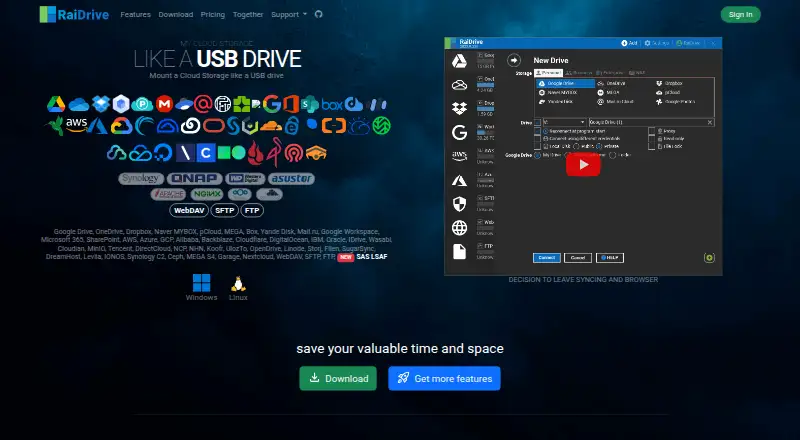Select the orange bracket Alibaba icon
This screenshot has width=800, height=440.
[x=334, y=126]
